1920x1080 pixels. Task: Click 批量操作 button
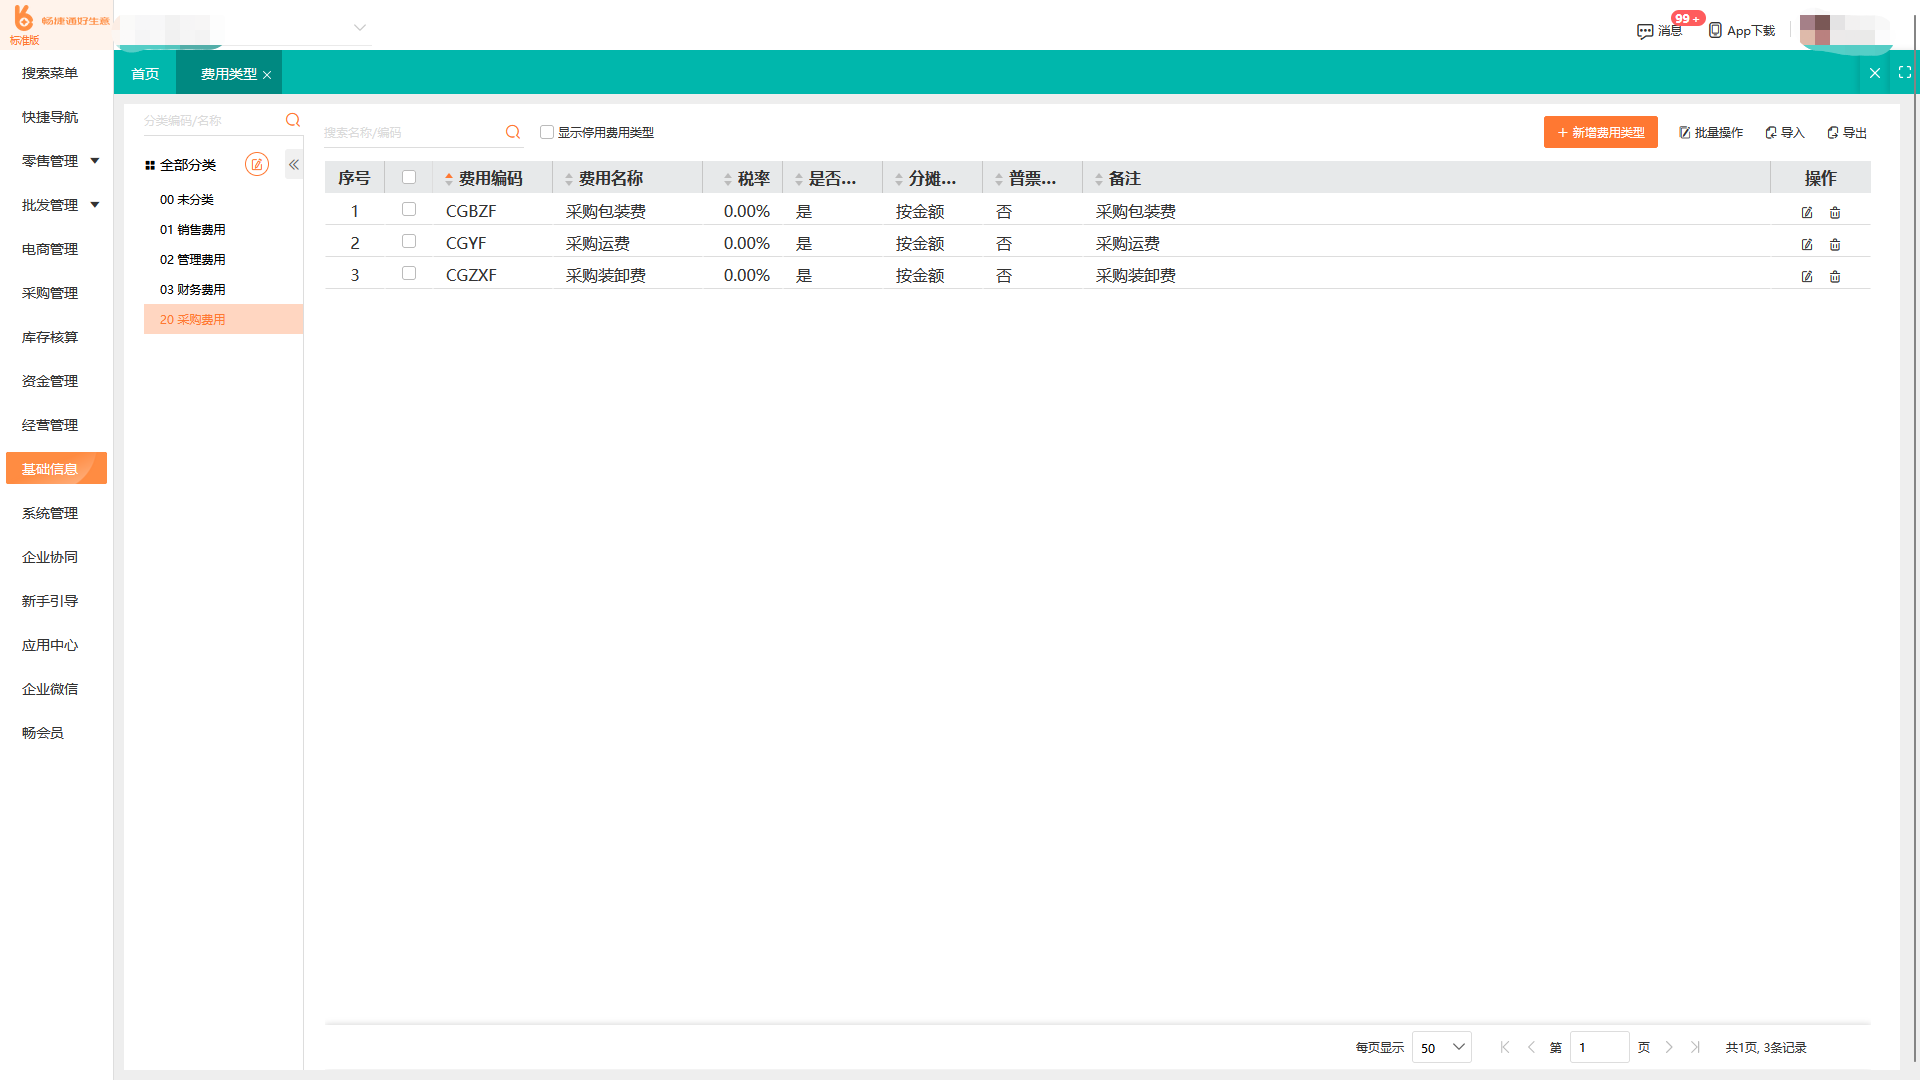[1710, 132]
